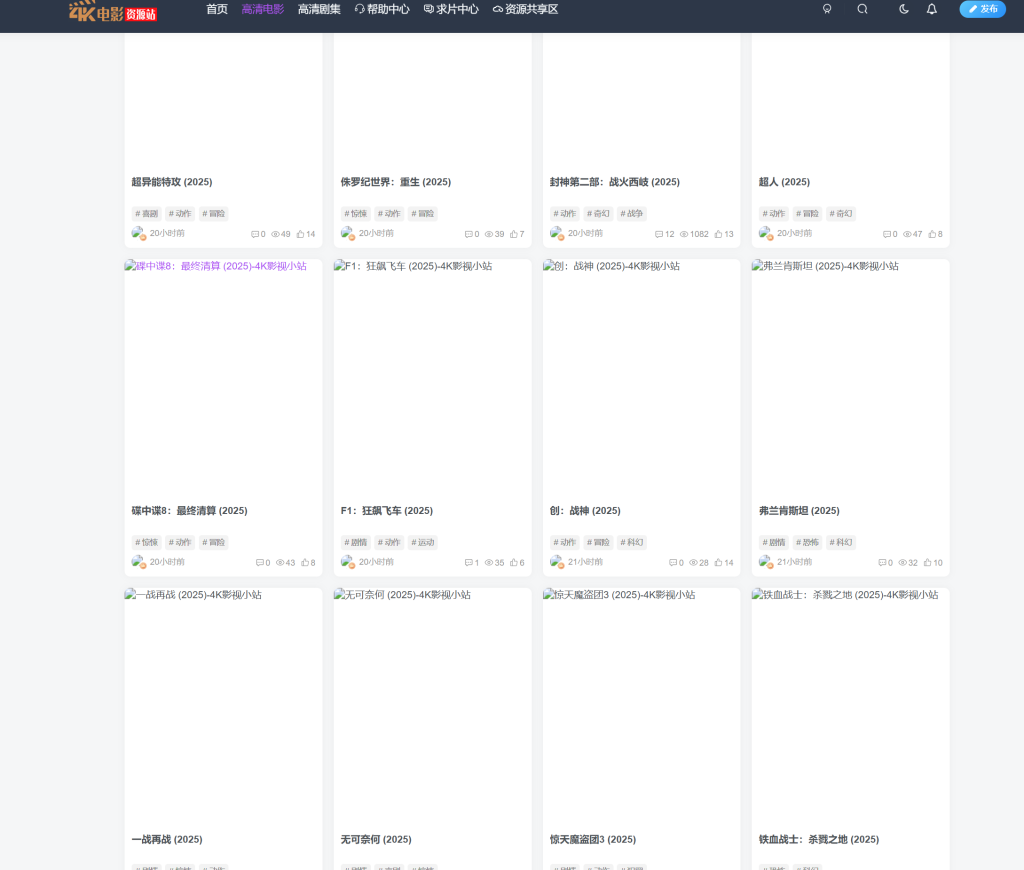Screen dimensions: 1024x870
Task: Like the 封神第二部 post thumbs-up icon
Action: 718,234
